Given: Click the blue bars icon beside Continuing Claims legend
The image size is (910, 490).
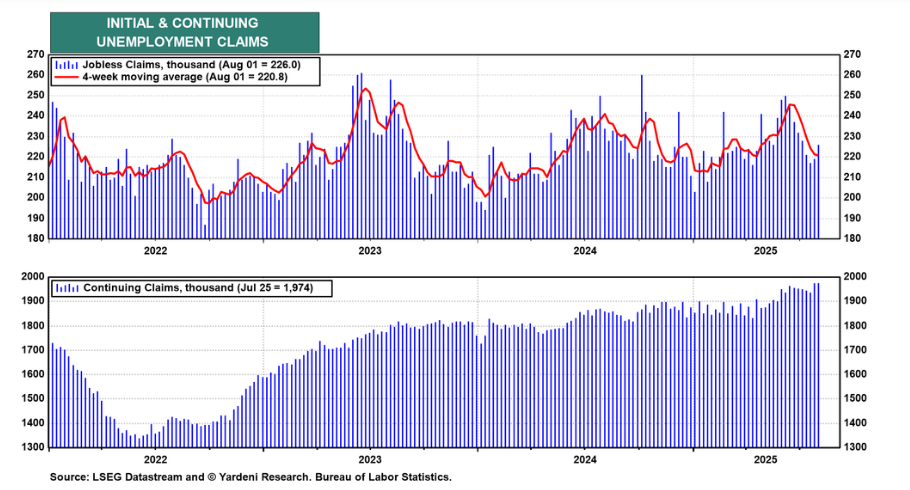Looking at the screenshot, I should pyautogui.click(x=67, y=288).
